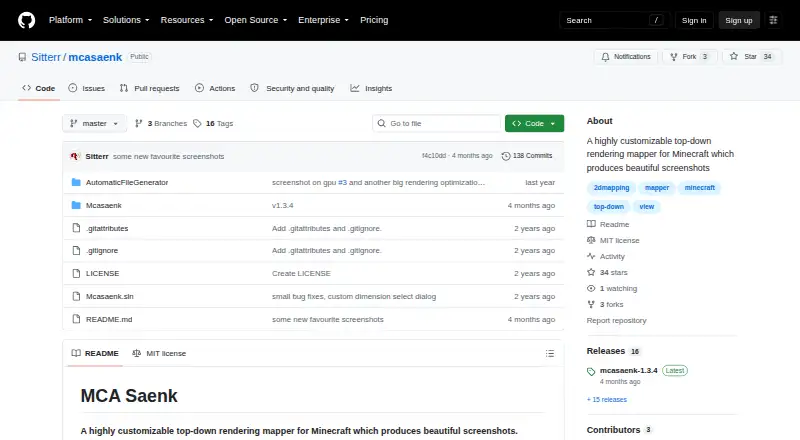Click the Sitterr avatar in the commit row

tap(75, 156)
